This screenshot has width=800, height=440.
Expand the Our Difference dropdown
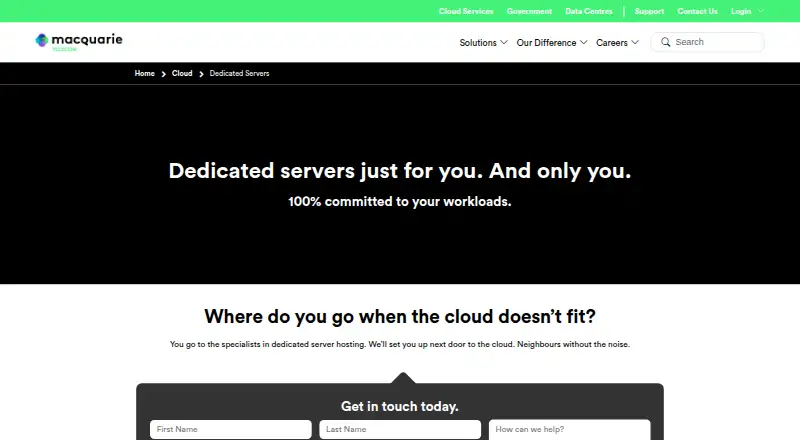(552, 43)
